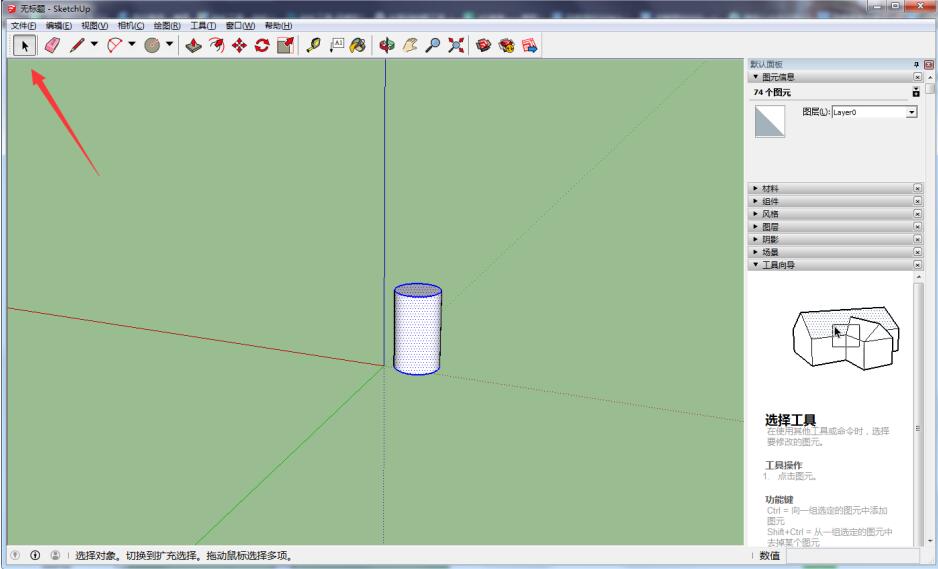
Task: Click the Orbit camera tool
Action: 388,45
